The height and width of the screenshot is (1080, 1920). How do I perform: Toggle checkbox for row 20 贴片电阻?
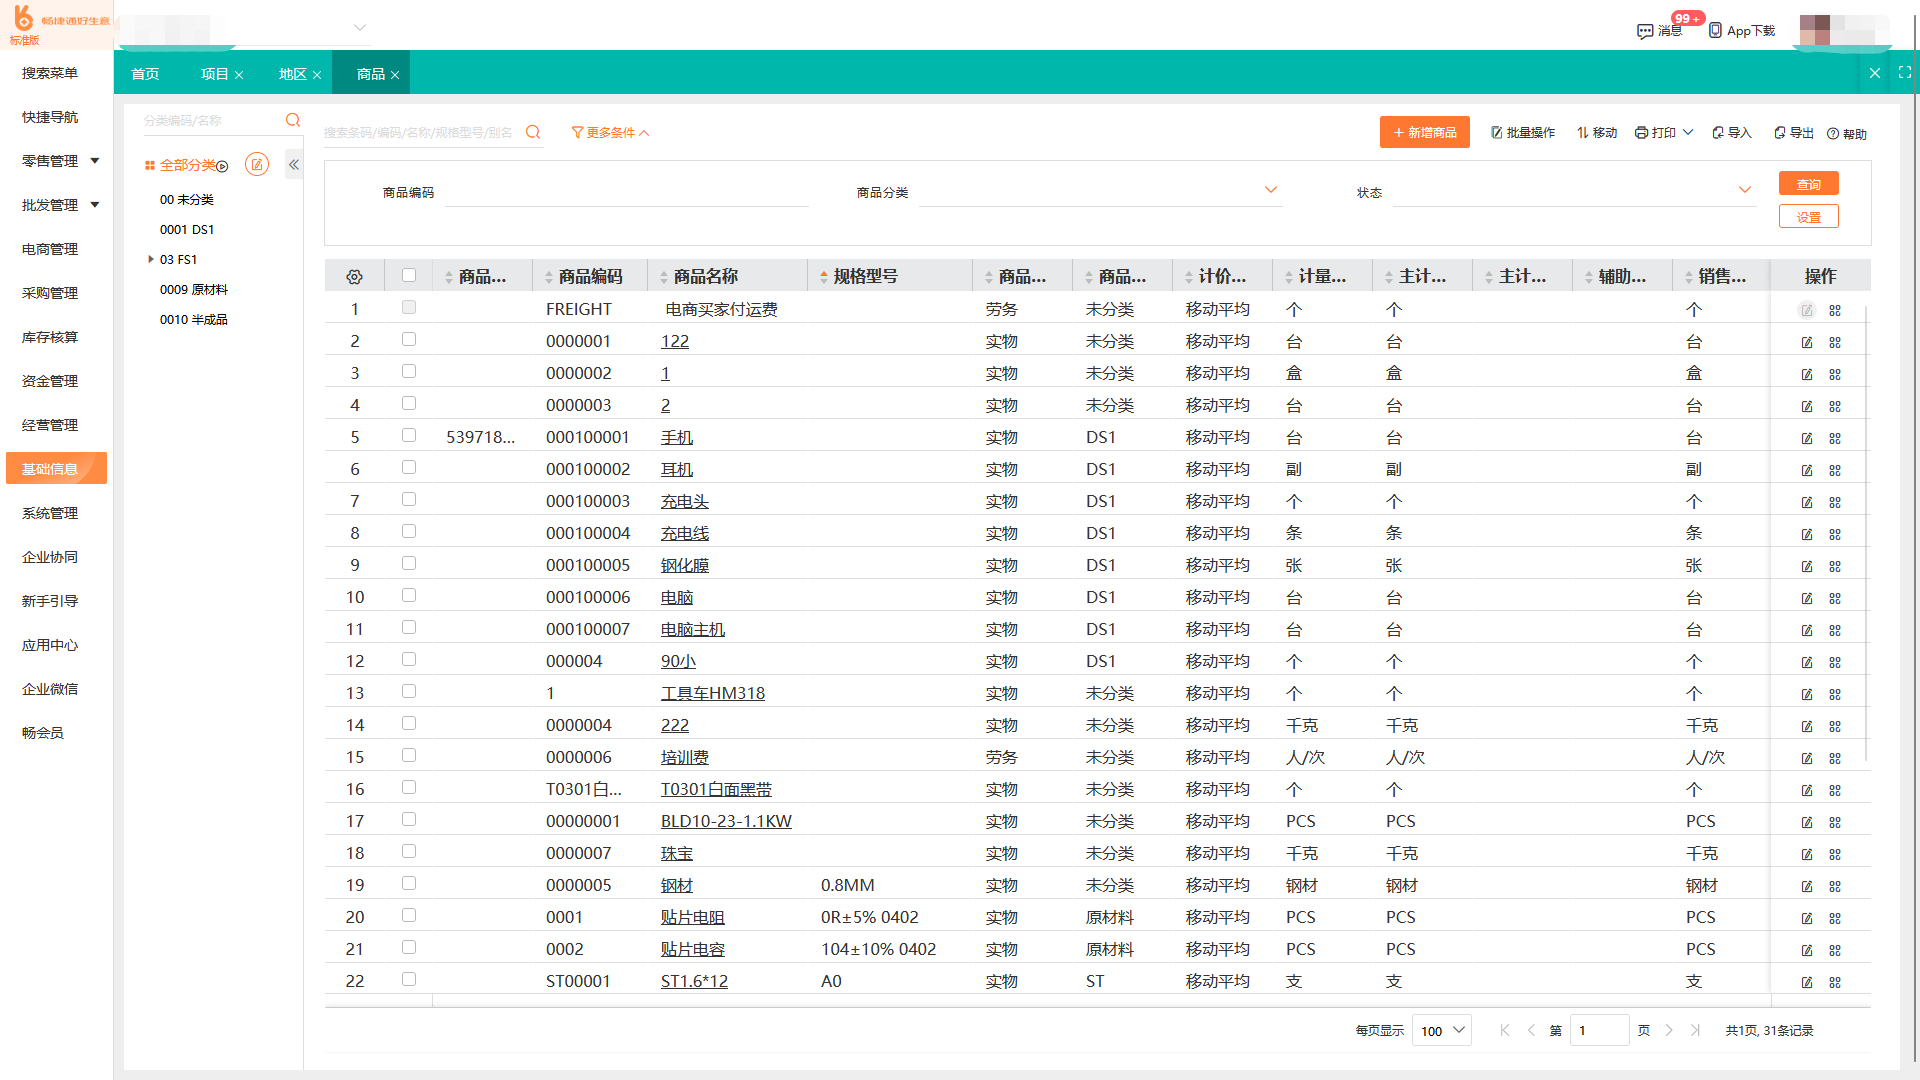point(410,916)
